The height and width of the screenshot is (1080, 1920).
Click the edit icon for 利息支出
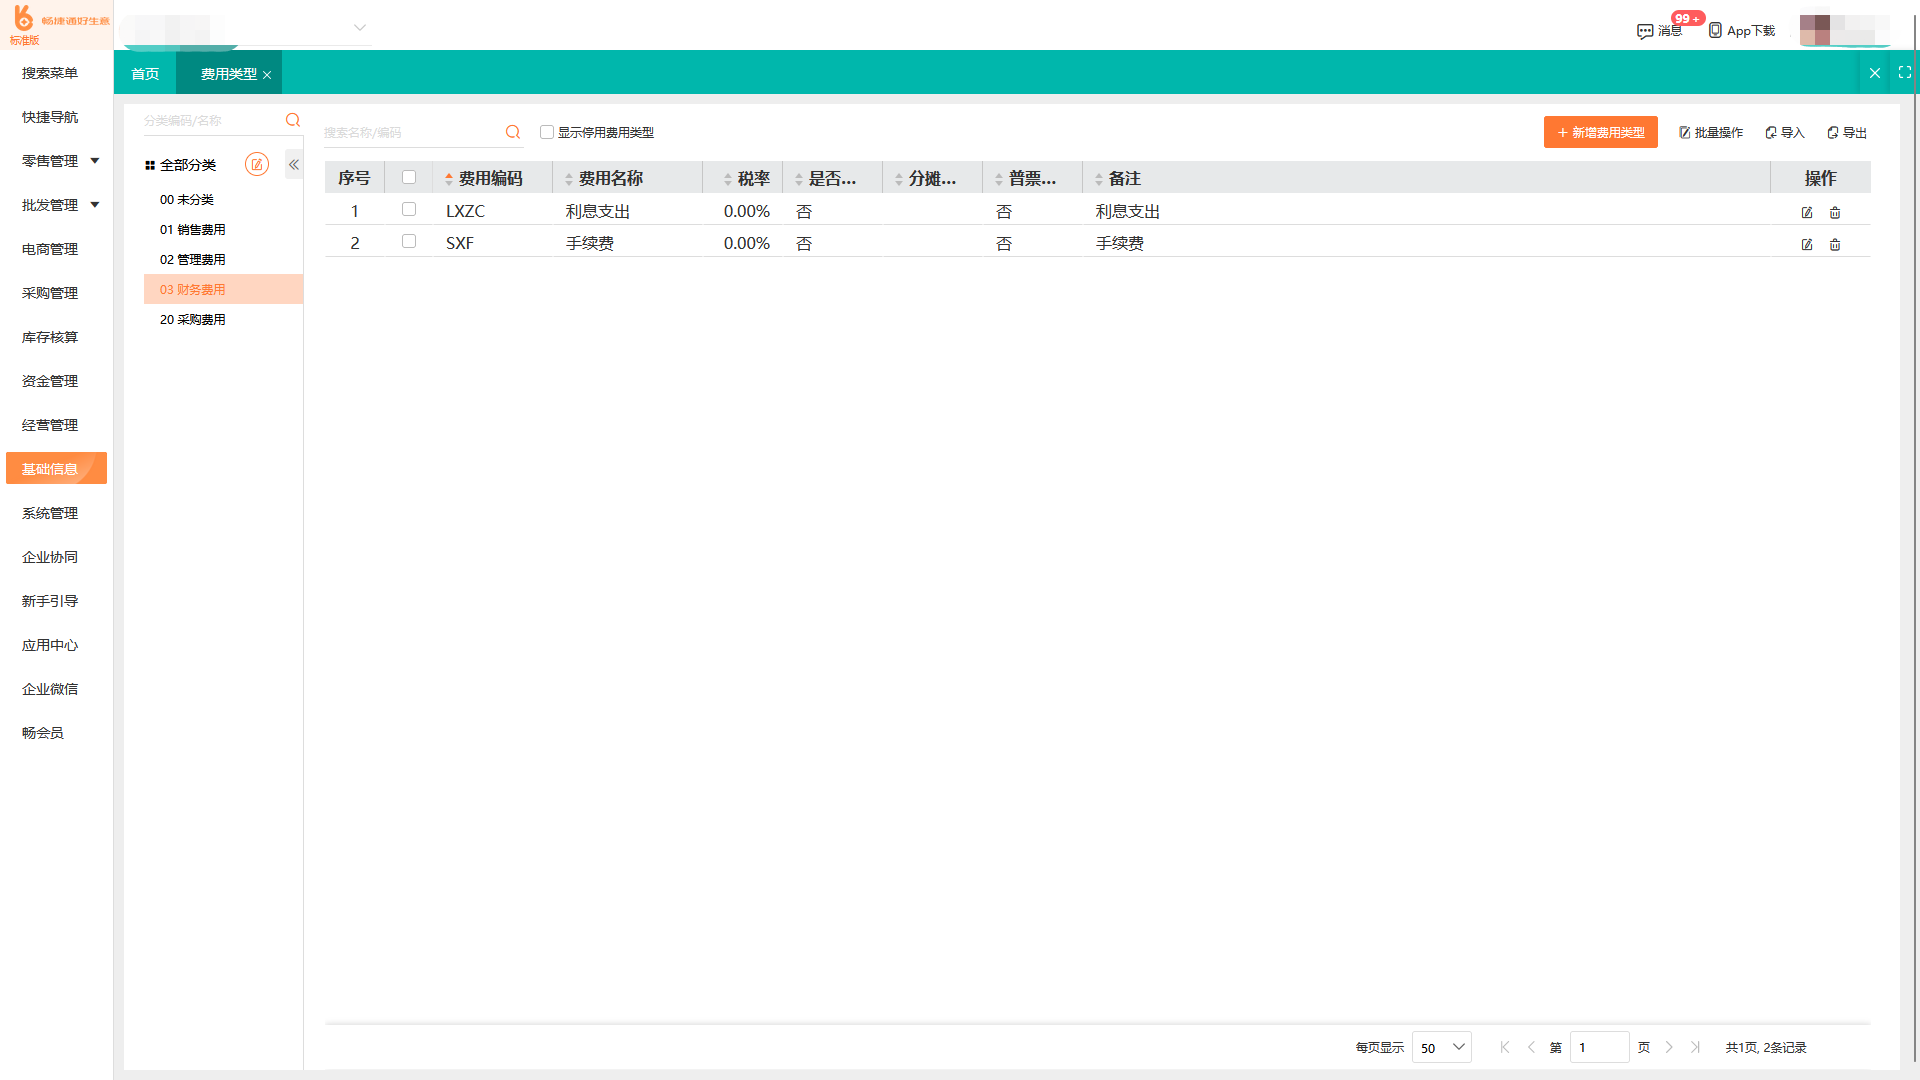(1807, 212)
